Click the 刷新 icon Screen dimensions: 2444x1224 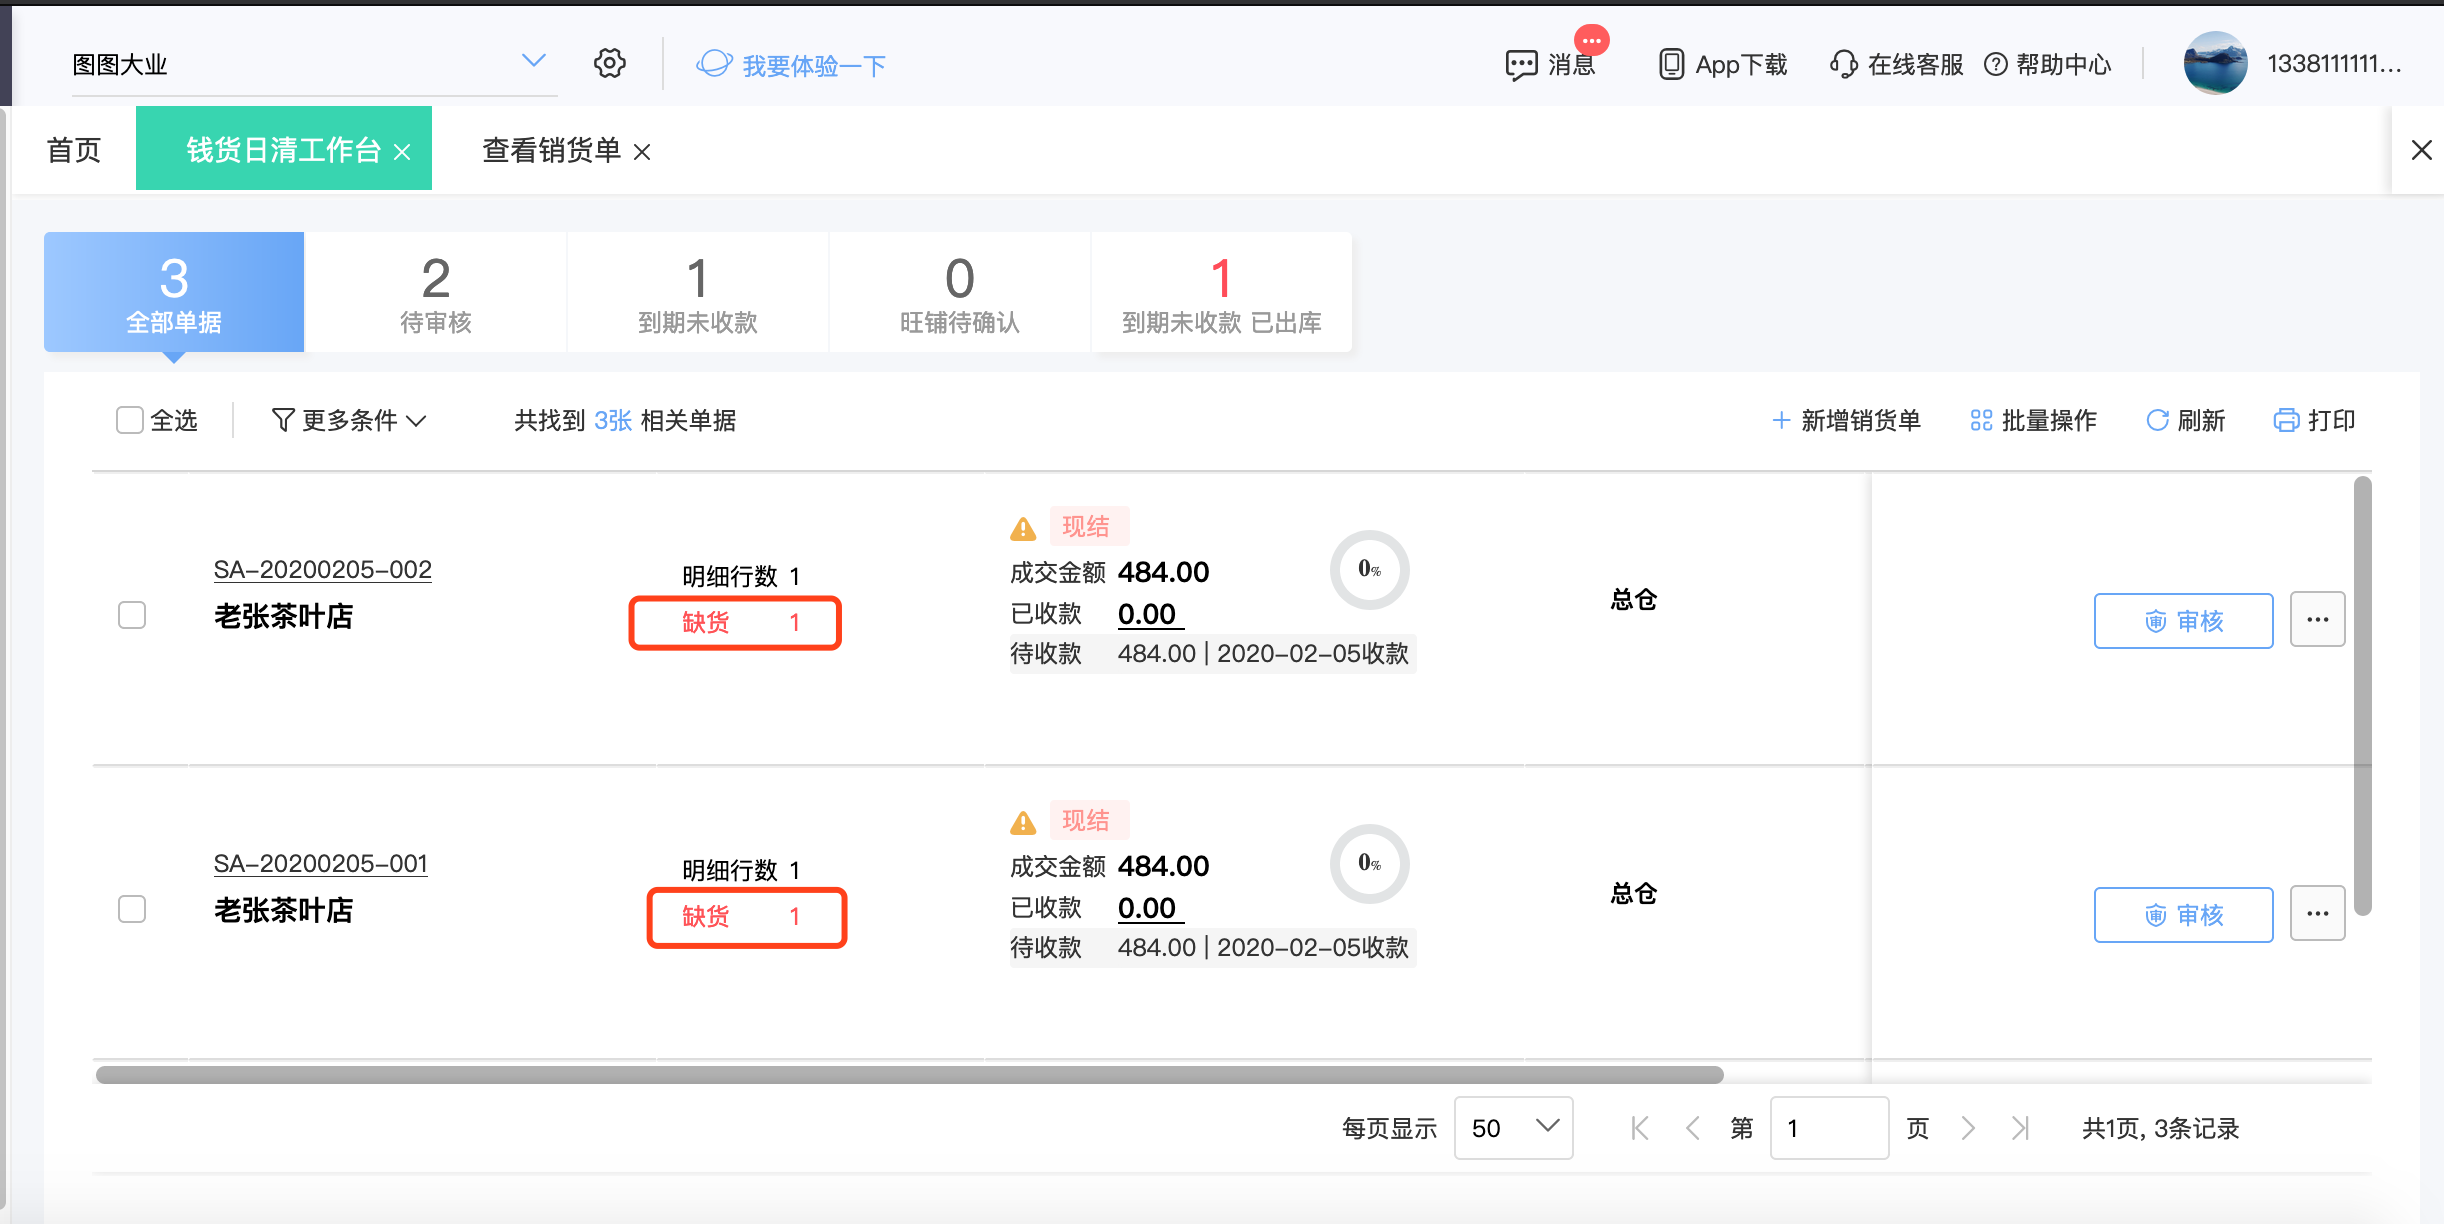point(2158,418)
